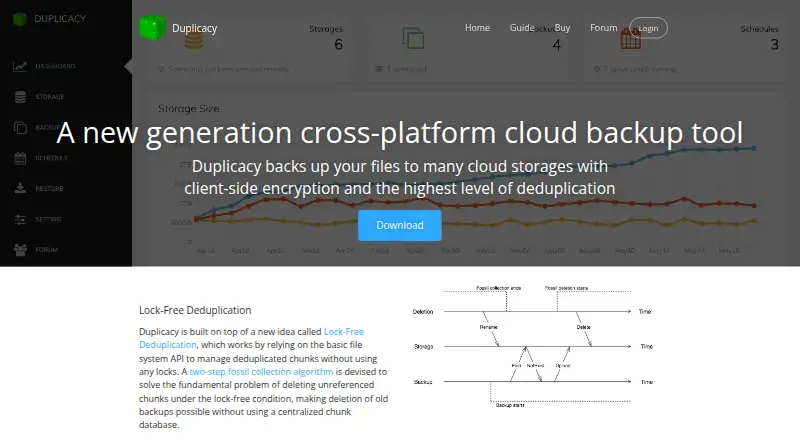This screenshot has width=800, height=440.
Task: Open the Forum nav link
Action: [604, 28]
